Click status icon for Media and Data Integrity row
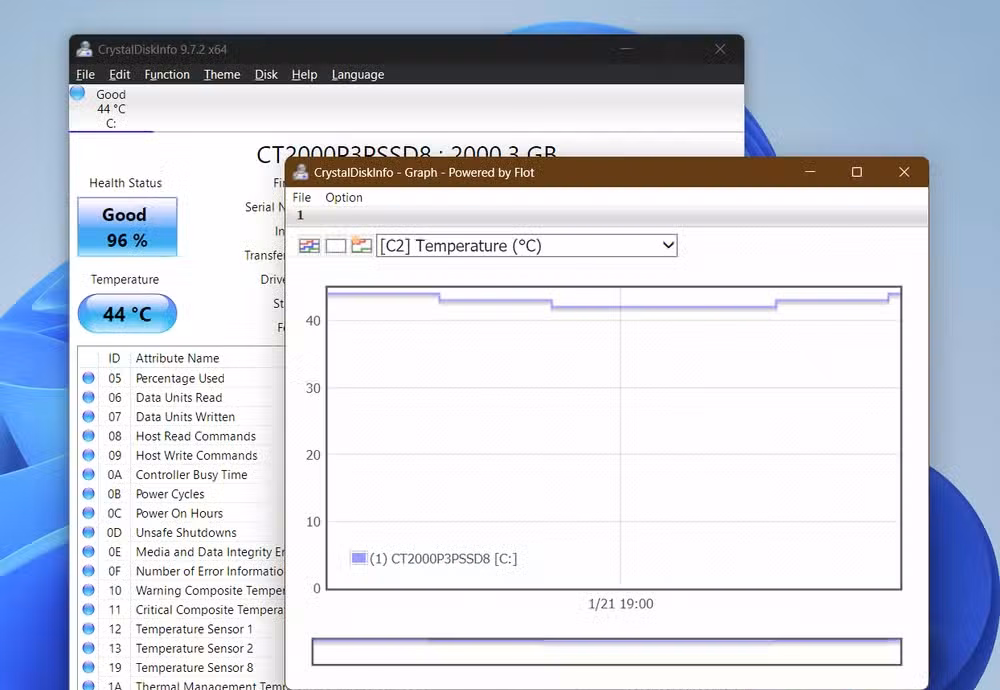1000x690 pixels. point(89,552)
